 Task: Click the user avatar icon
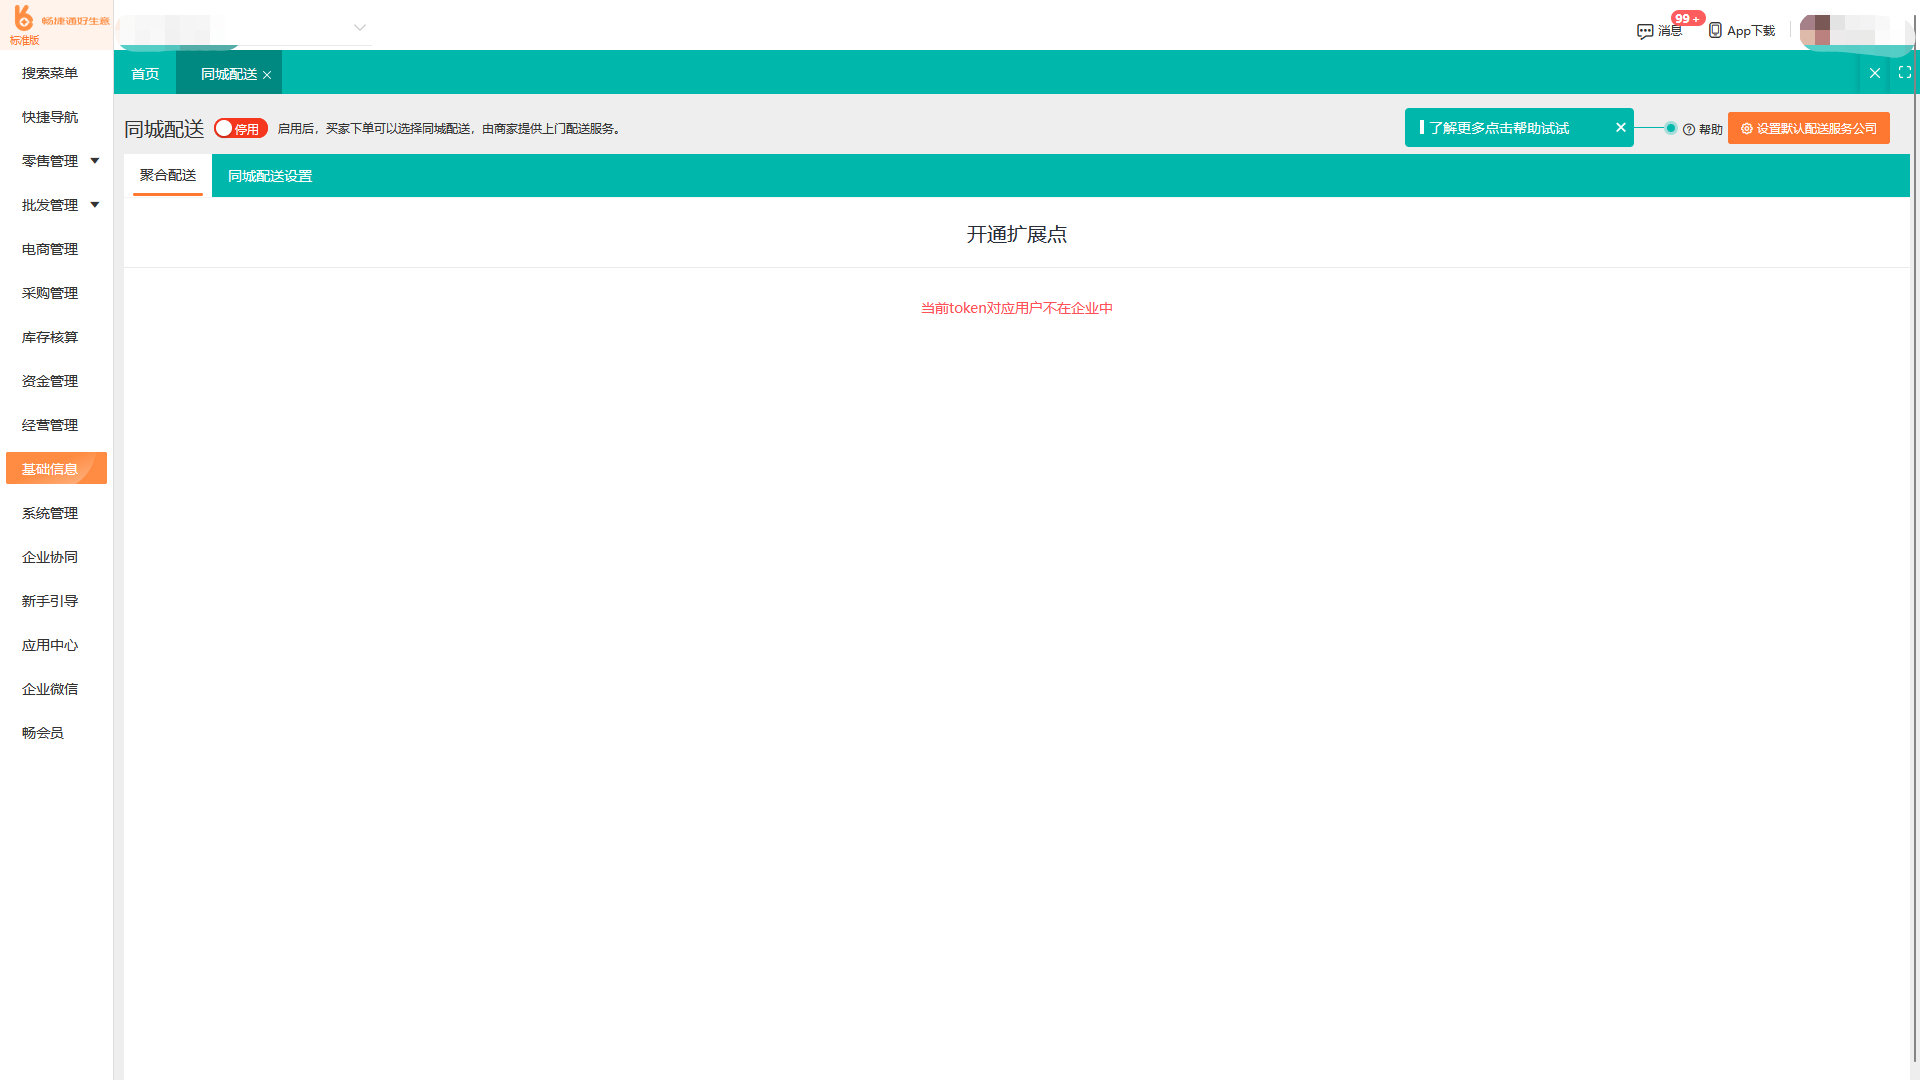[1817, 29]
